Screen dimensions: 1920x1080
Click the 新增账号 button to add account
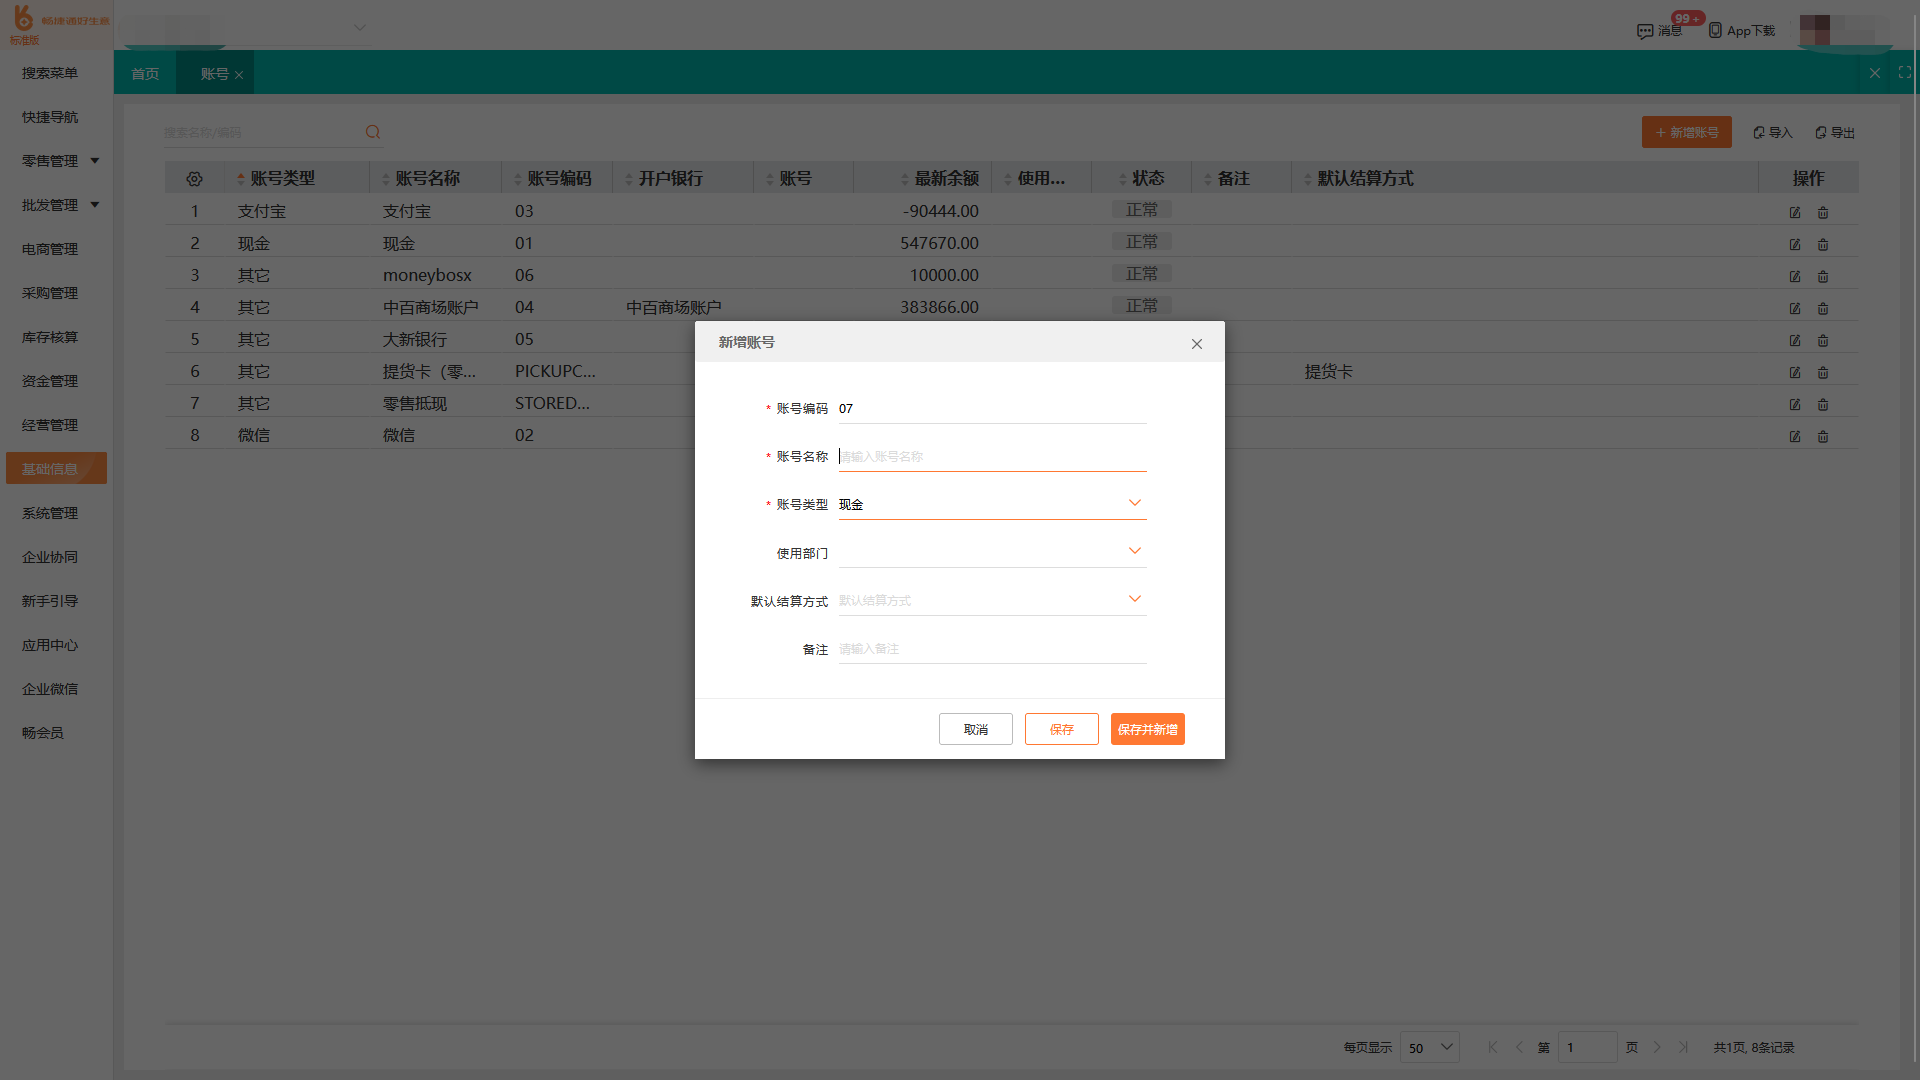pyautogui.click(x=1689, y=131)
